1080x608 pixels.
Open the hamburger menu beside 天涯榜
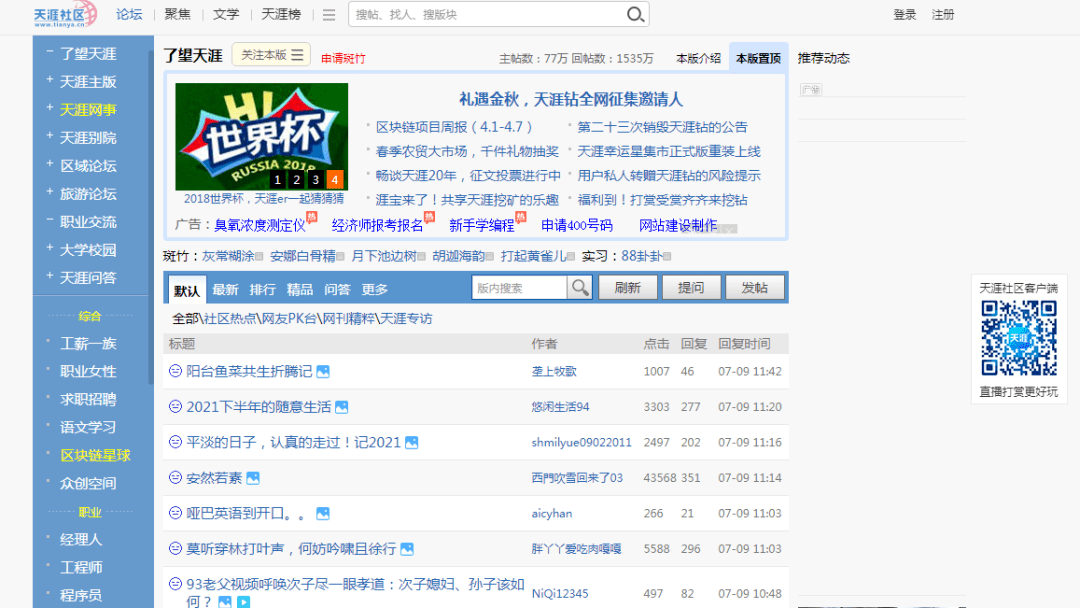pos(329,15)
